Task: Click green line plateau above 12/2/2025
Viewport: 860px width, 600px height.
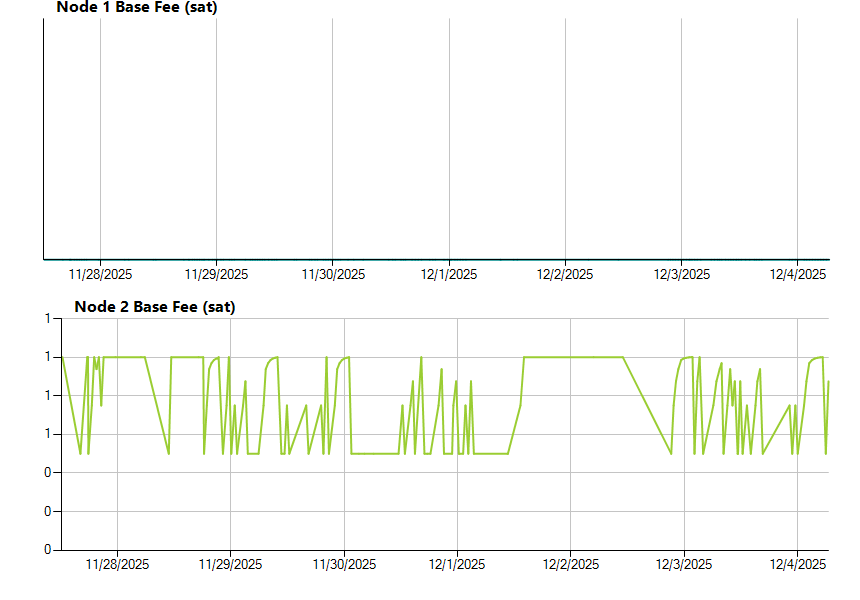Action: pos(572,357)
